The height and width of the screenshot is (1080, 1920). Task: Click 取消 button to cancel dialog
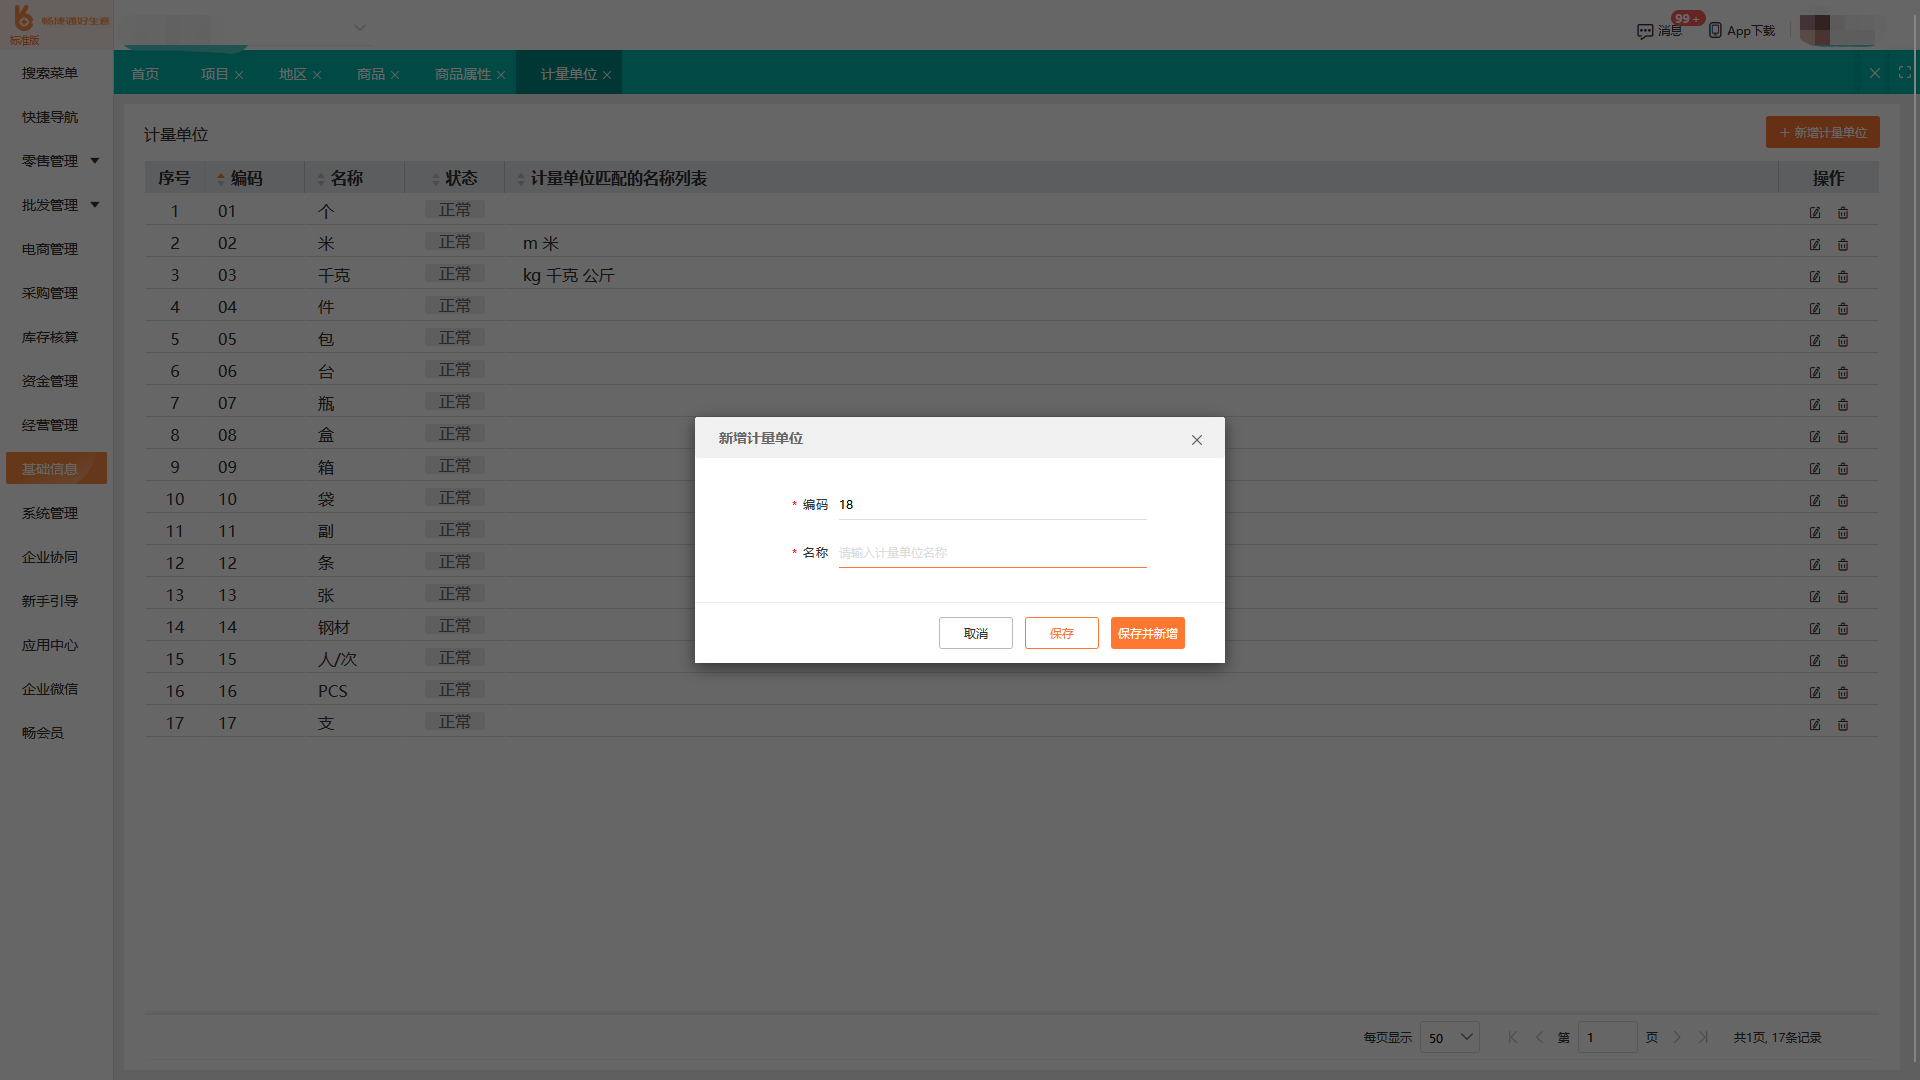pyautogui.click(x=976, y=633)
